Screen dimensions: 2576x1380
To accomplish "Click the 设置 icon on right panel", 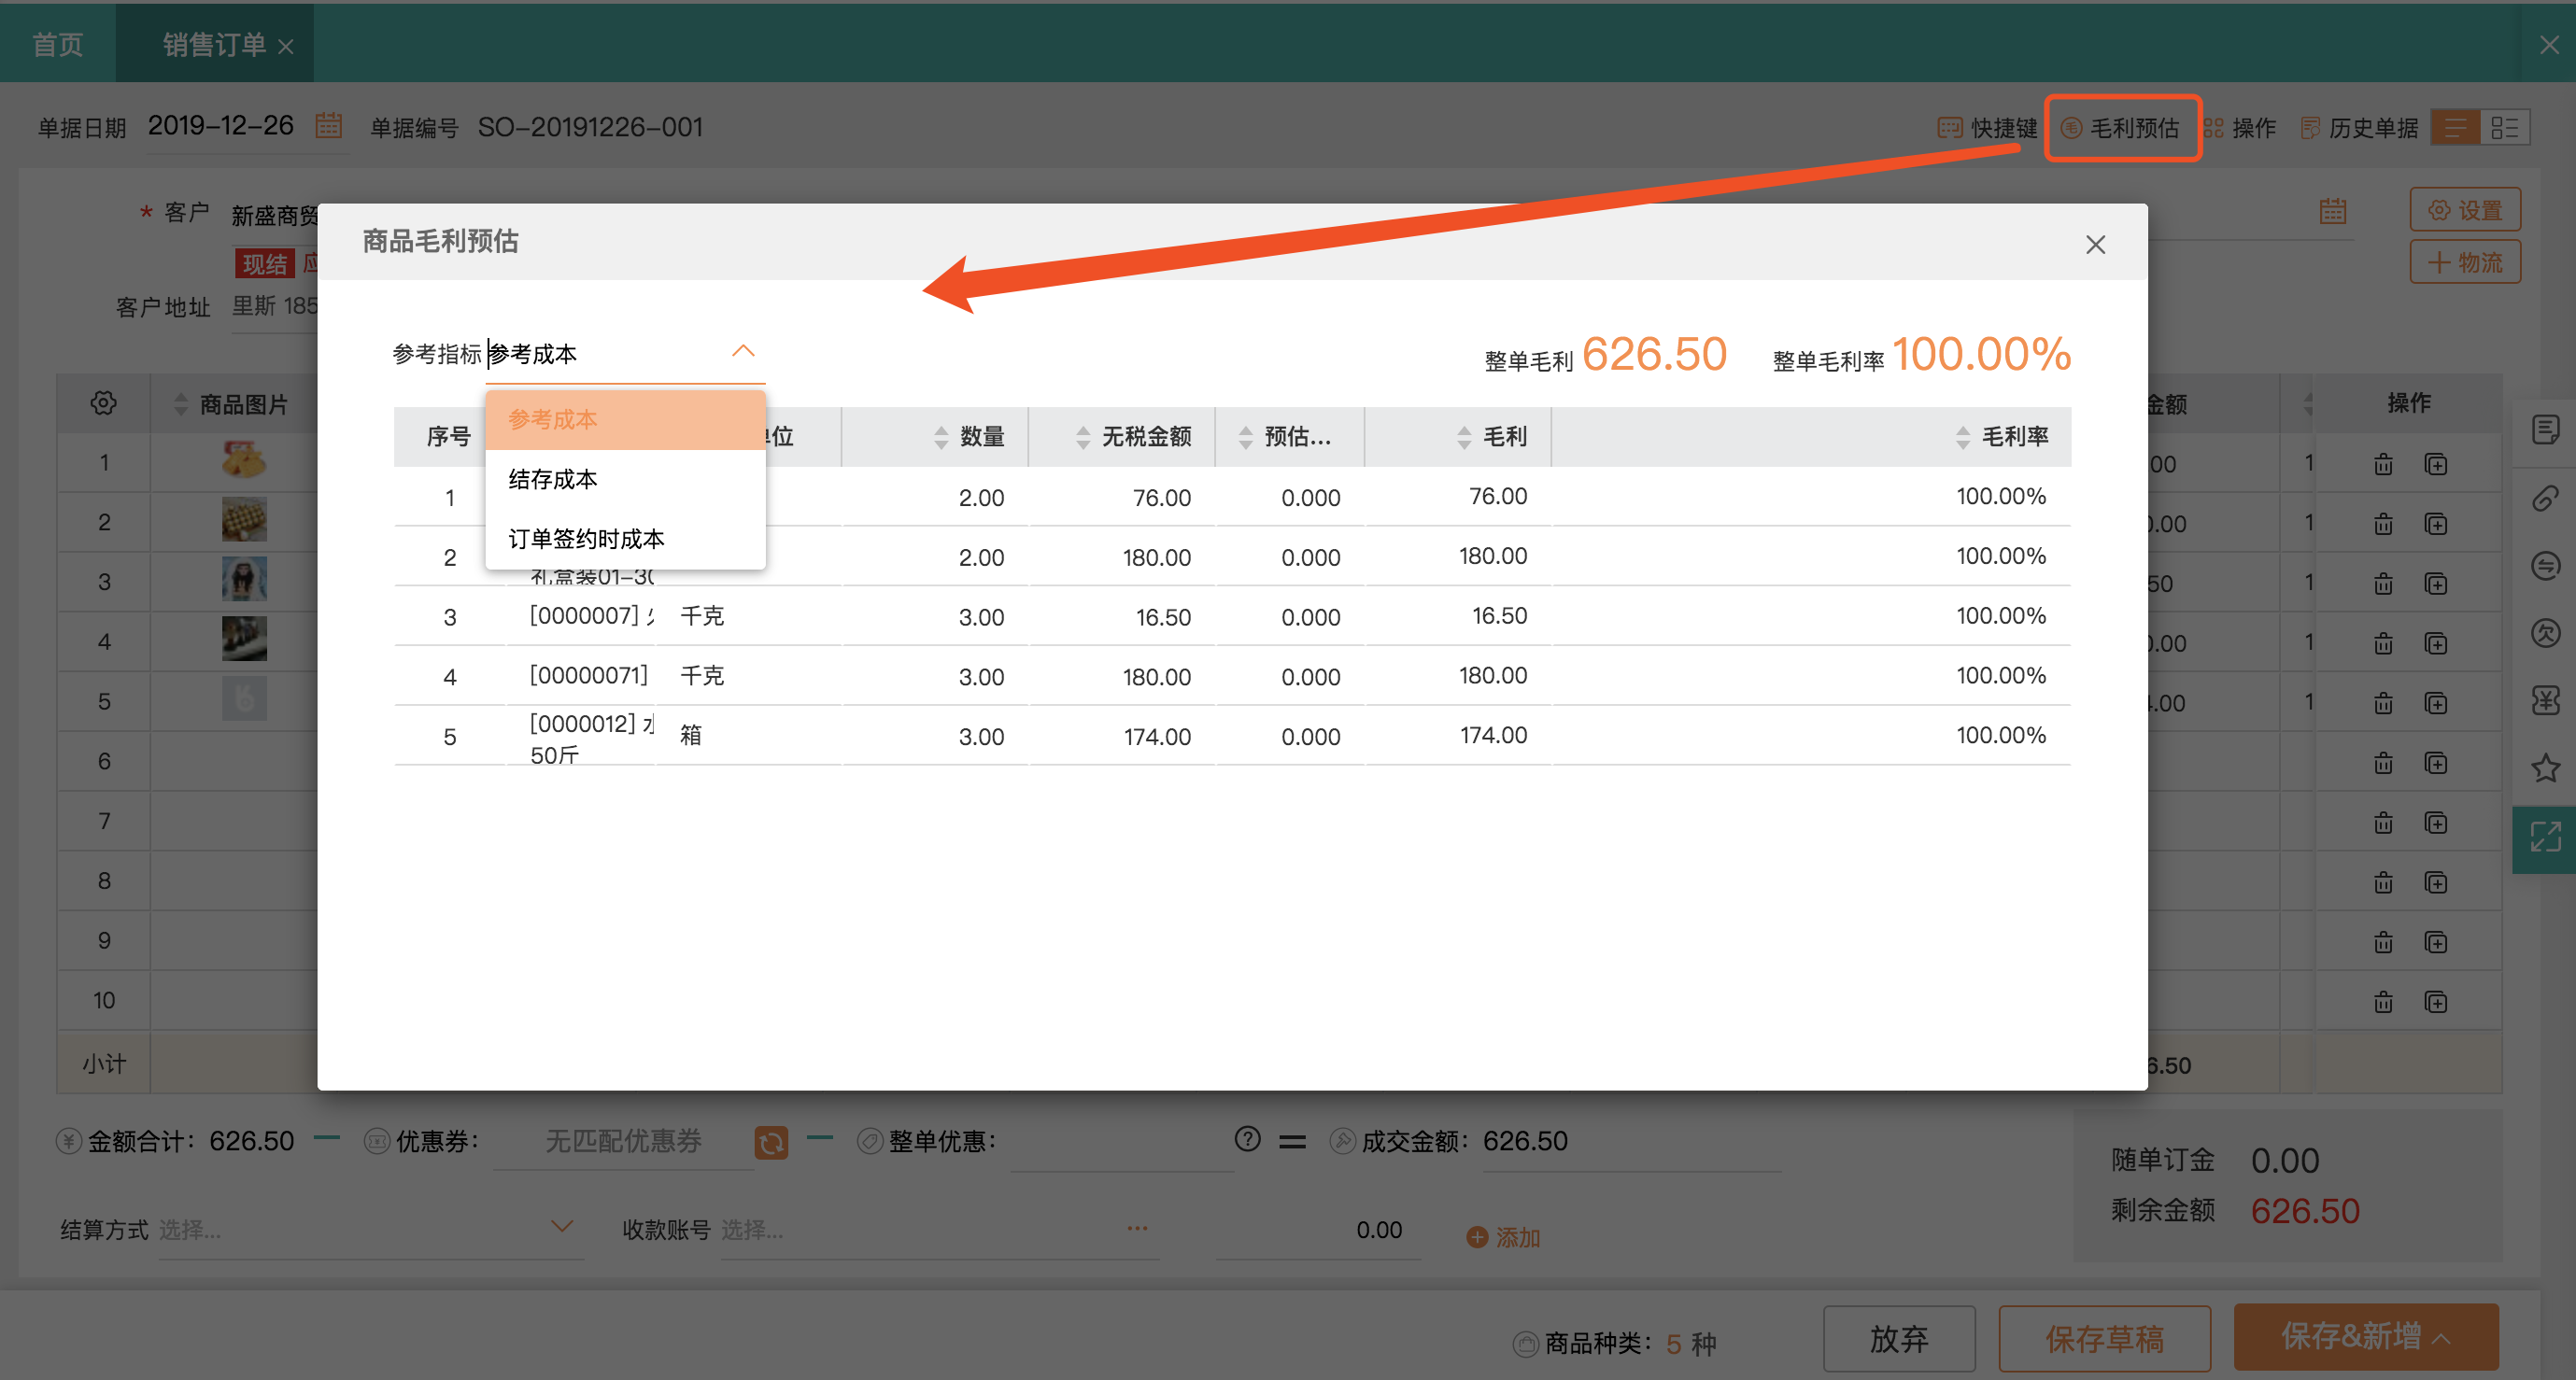I will (x=2464, y=208).
